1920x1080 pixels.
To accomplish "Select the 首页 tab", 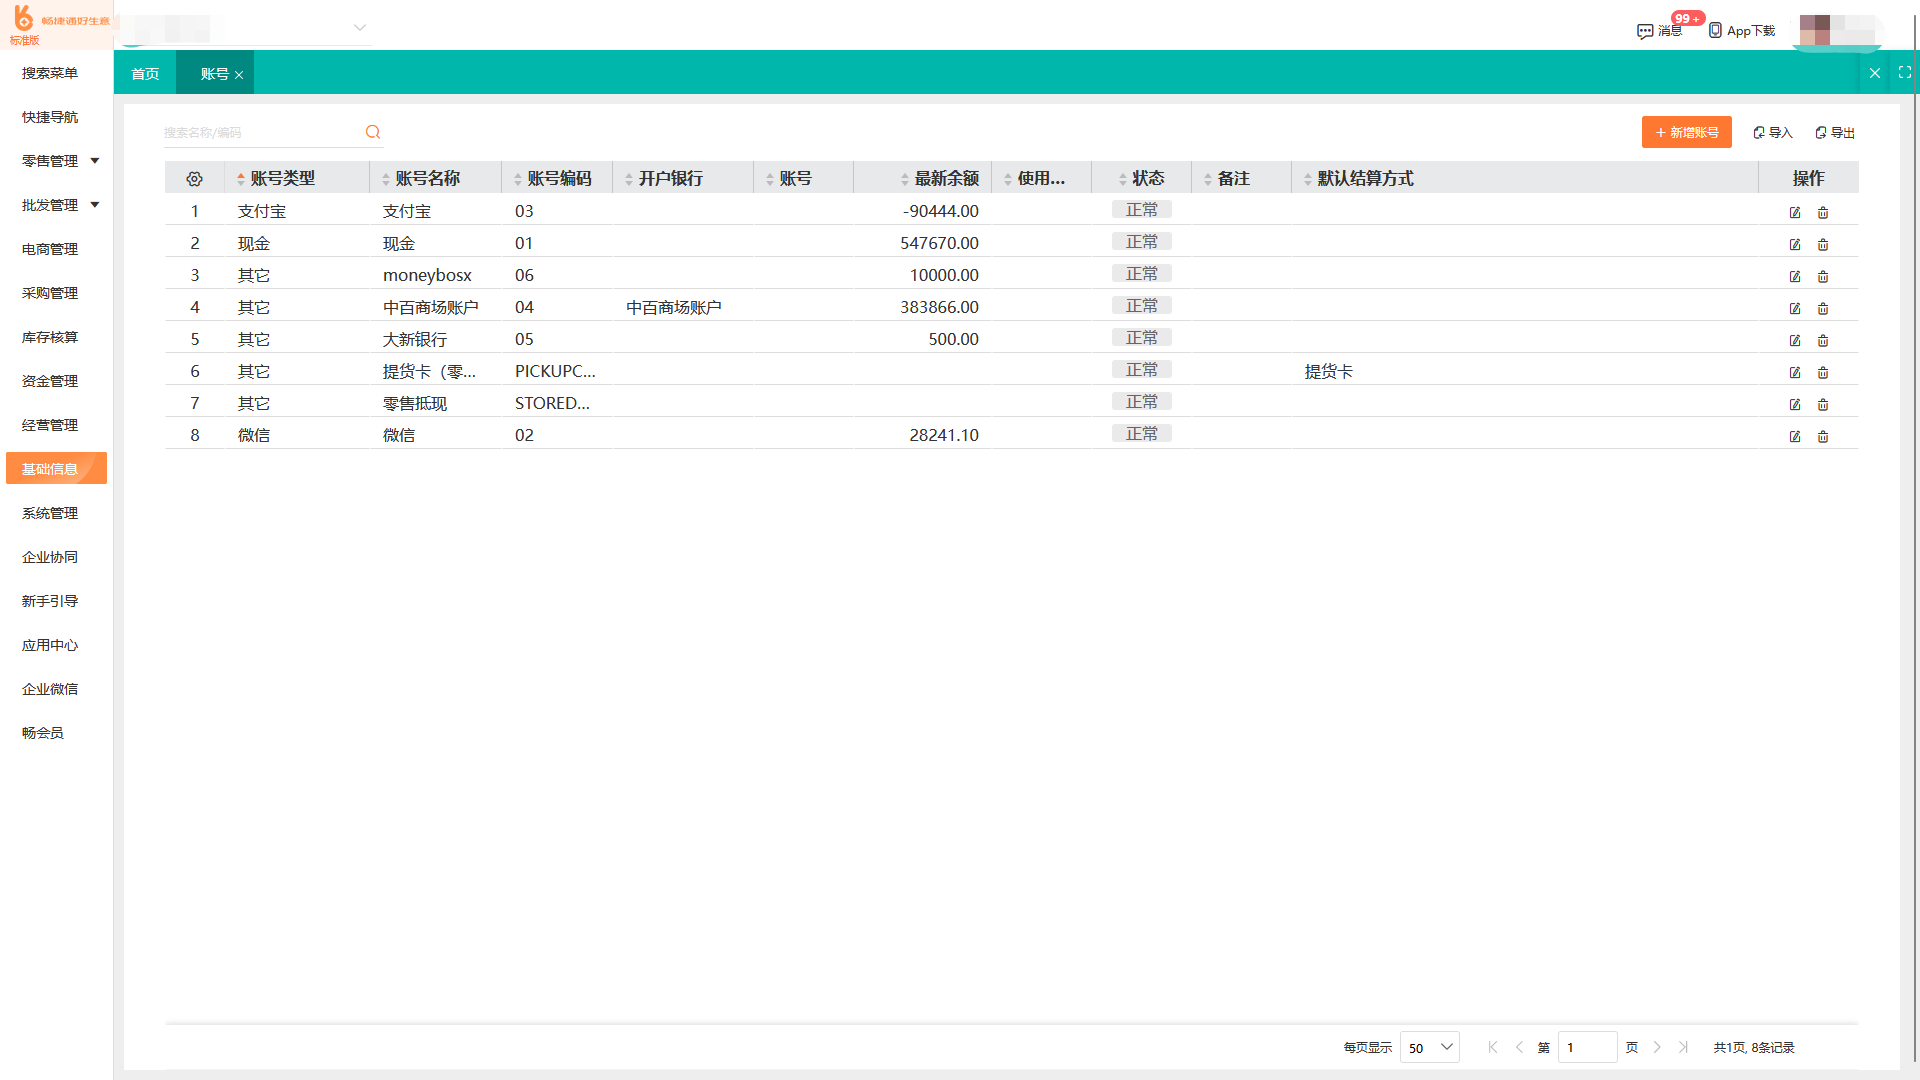I will point(145,74).
